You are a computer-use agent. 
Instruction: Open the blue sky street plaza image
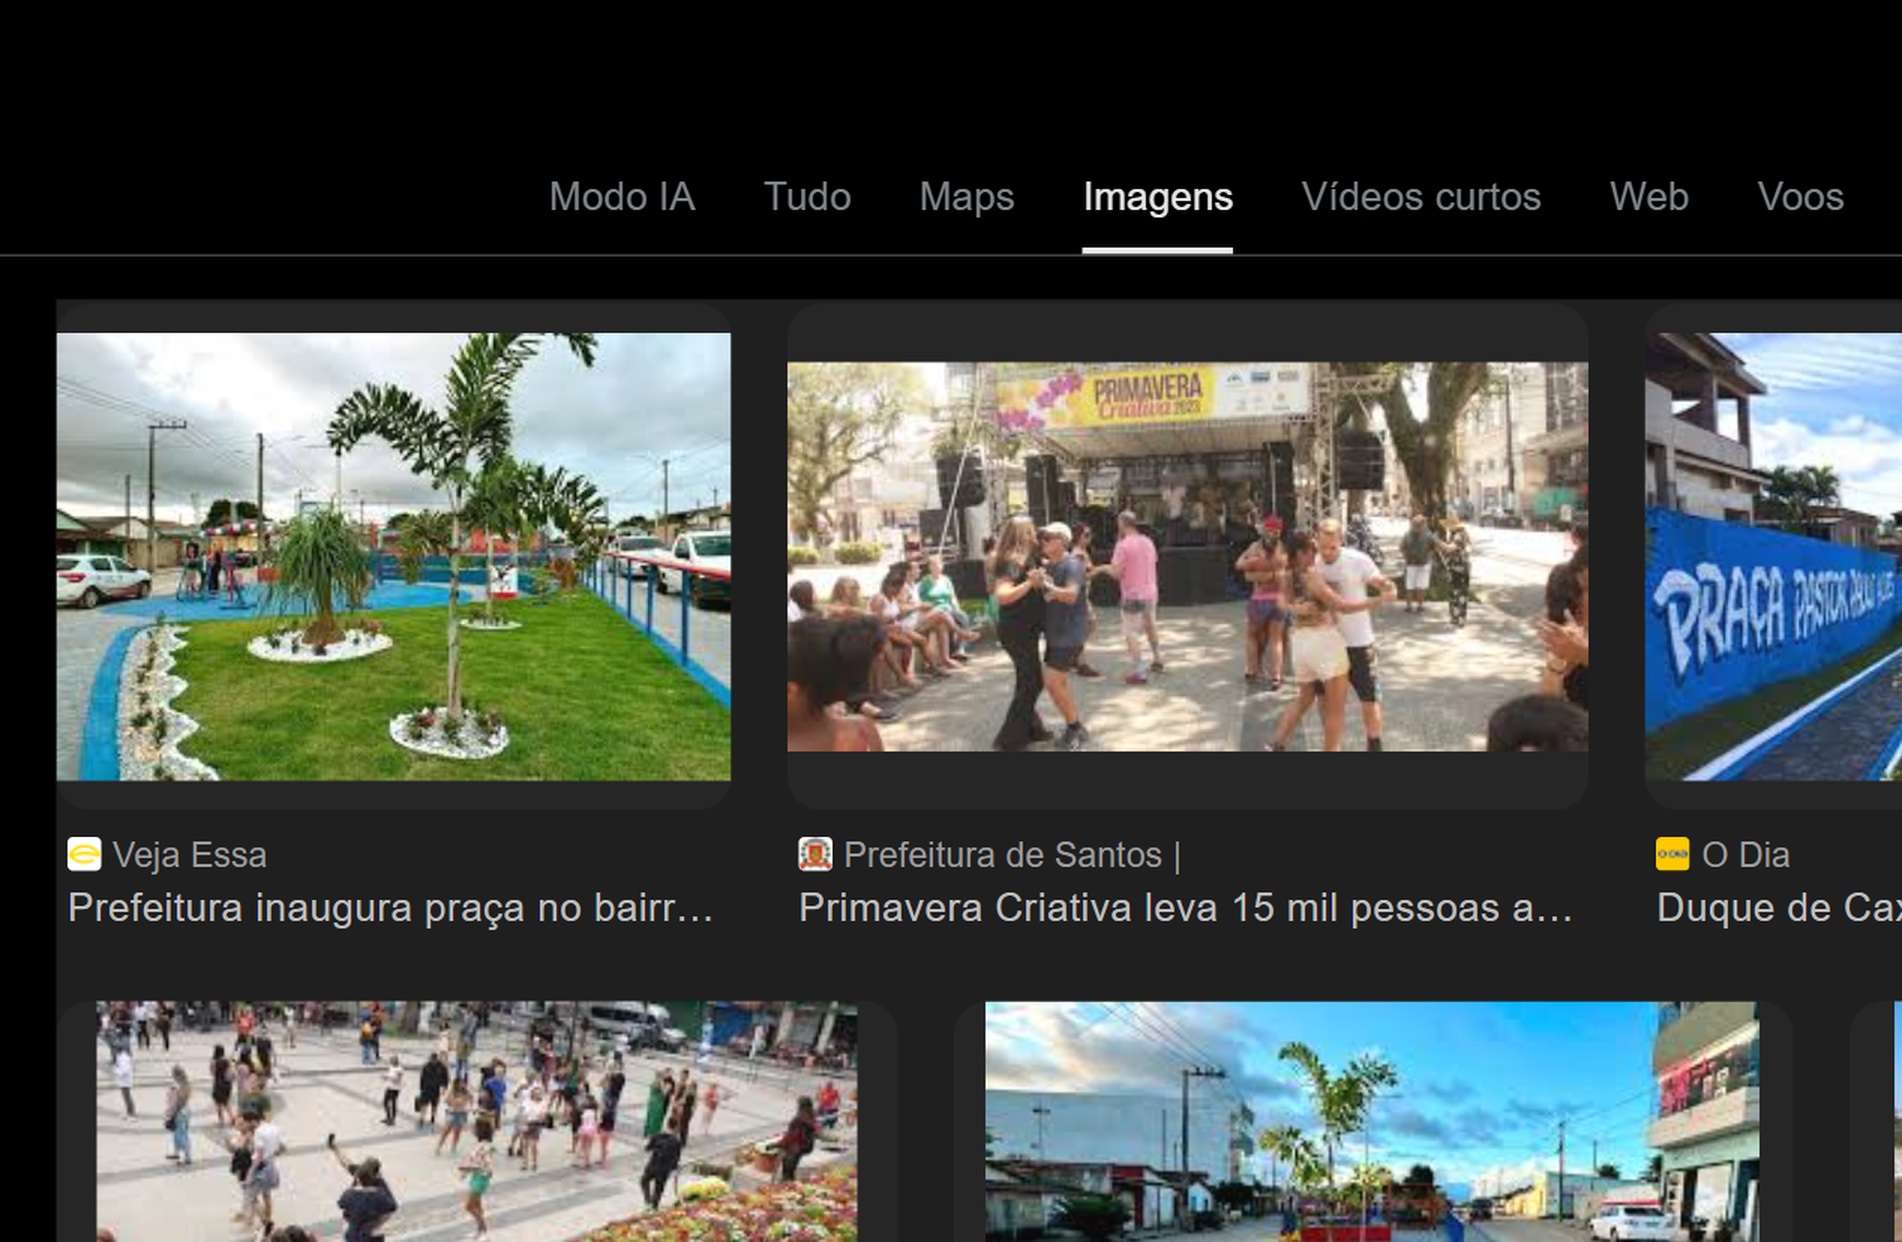(1371, 1120)
